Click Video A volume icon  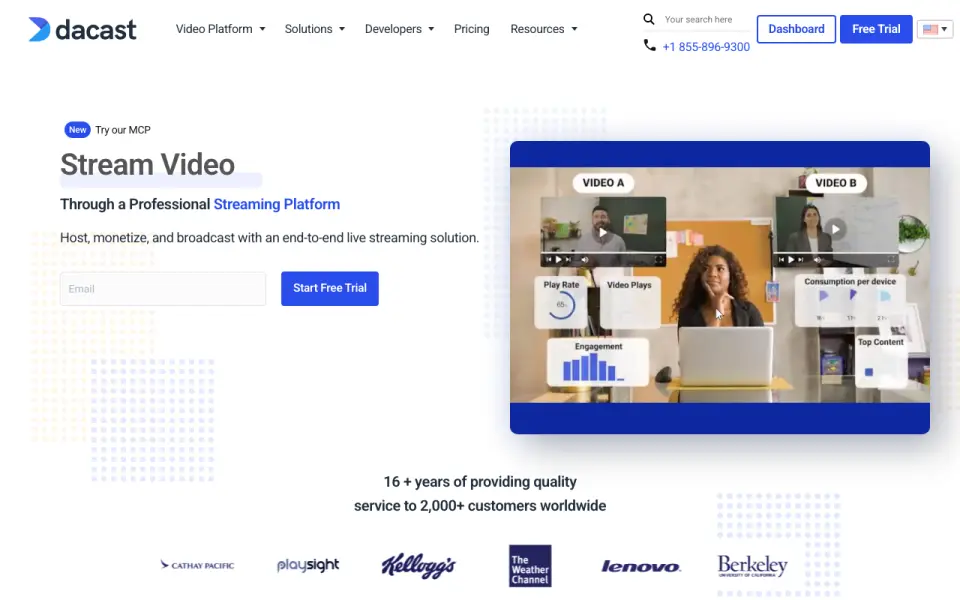pyautogui.click(x=585, y=260)
